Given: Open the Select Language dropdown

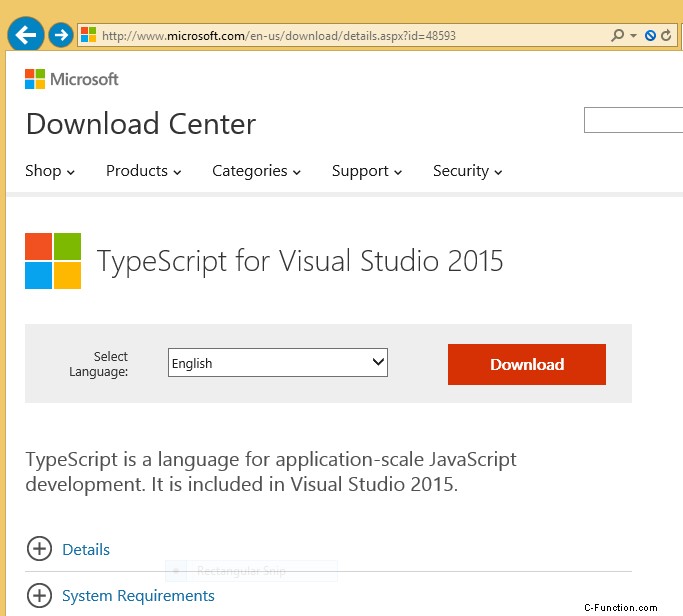Looking at the screenshot, I should point(277,363).
